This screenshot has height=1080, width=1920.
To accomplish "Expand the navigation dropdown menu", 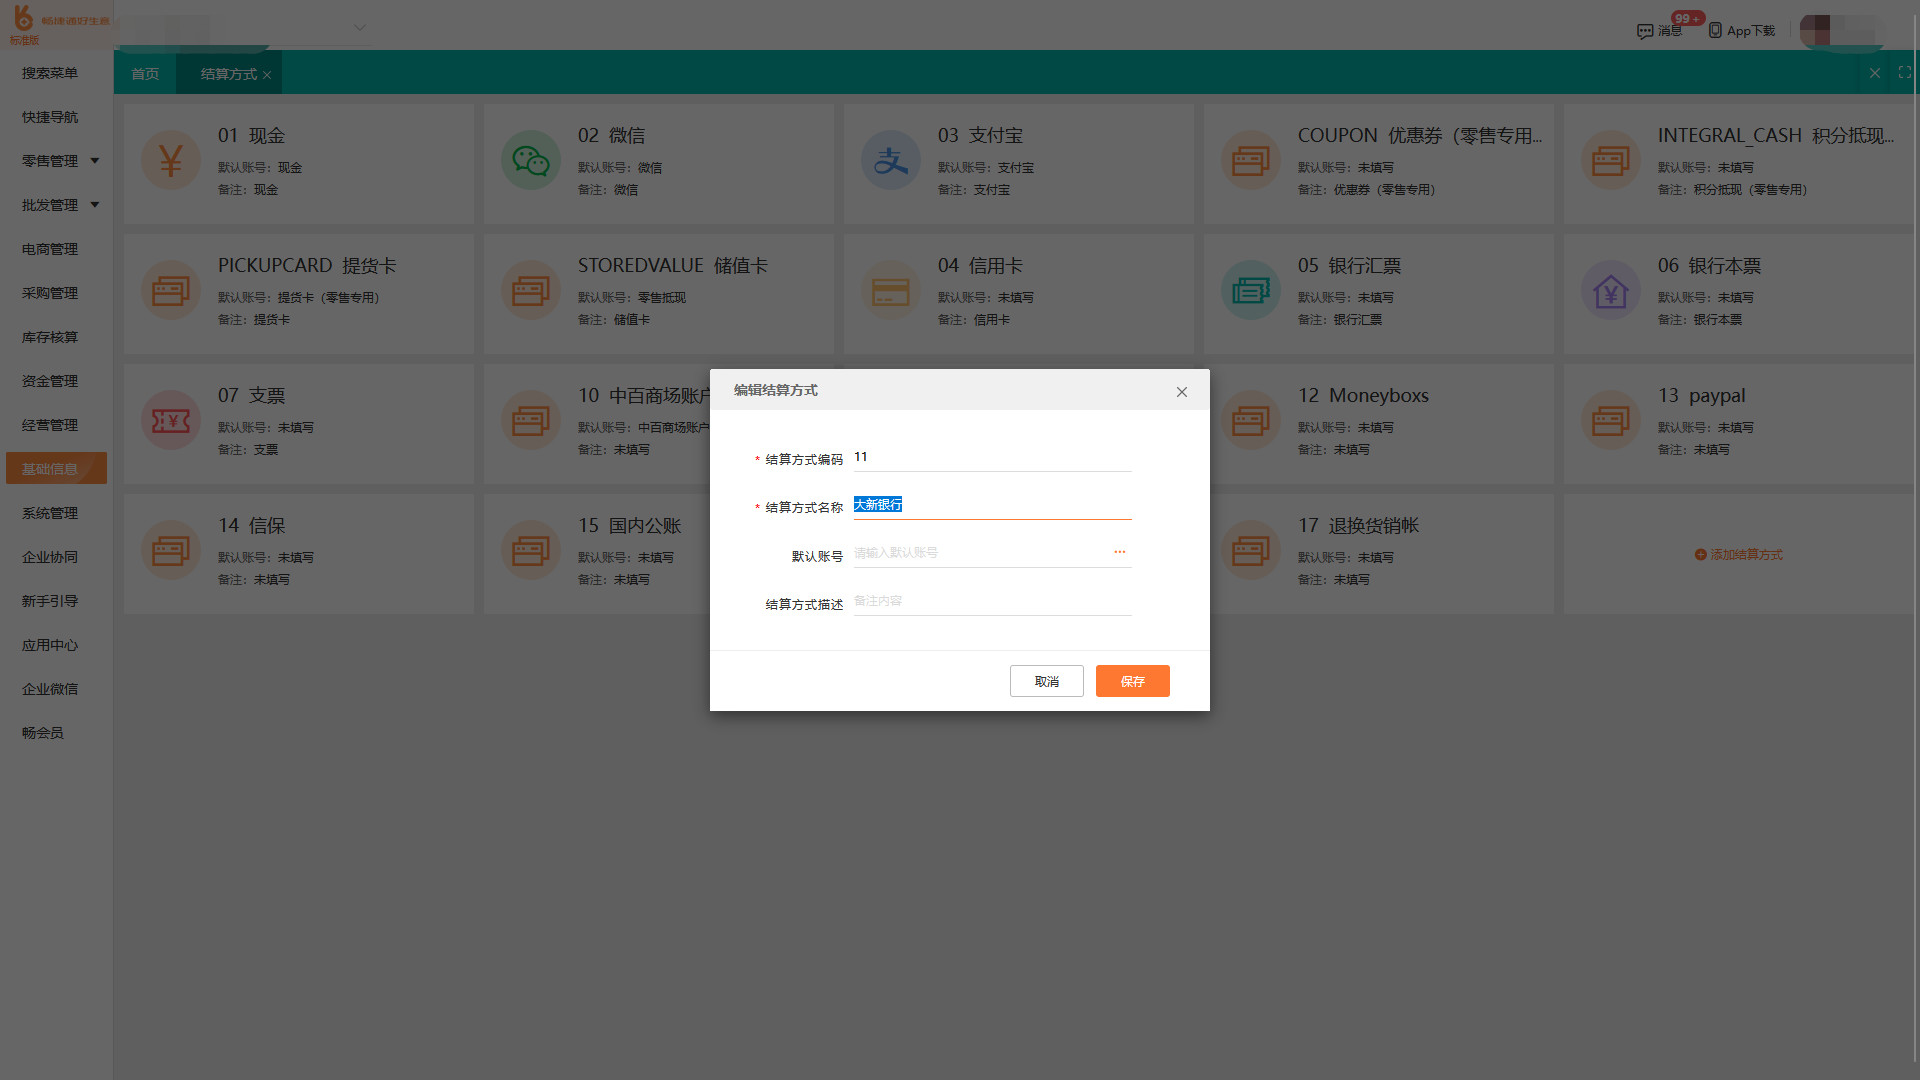I will 359,25.
